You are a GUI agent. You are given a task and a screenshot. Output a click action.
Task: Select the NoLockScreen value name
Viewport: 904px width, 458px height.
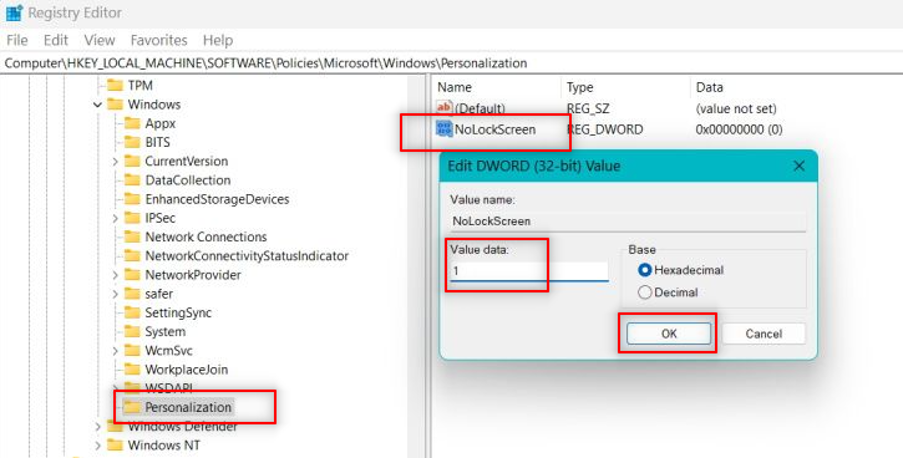[x=495, y=129]
